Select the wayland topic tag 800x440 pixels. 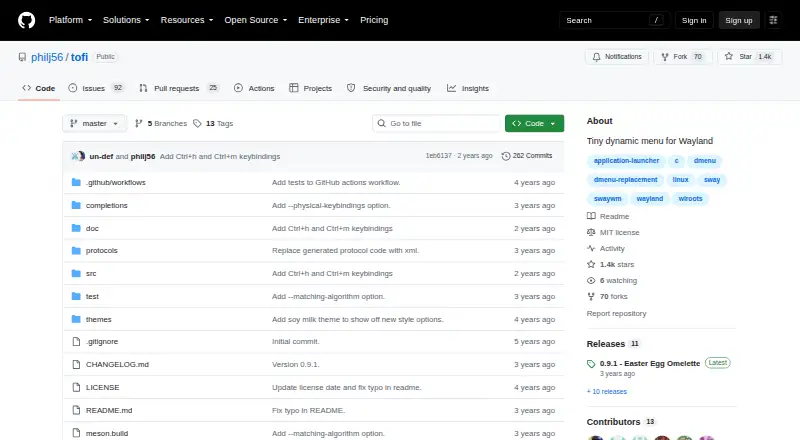[x=649, y=199]
